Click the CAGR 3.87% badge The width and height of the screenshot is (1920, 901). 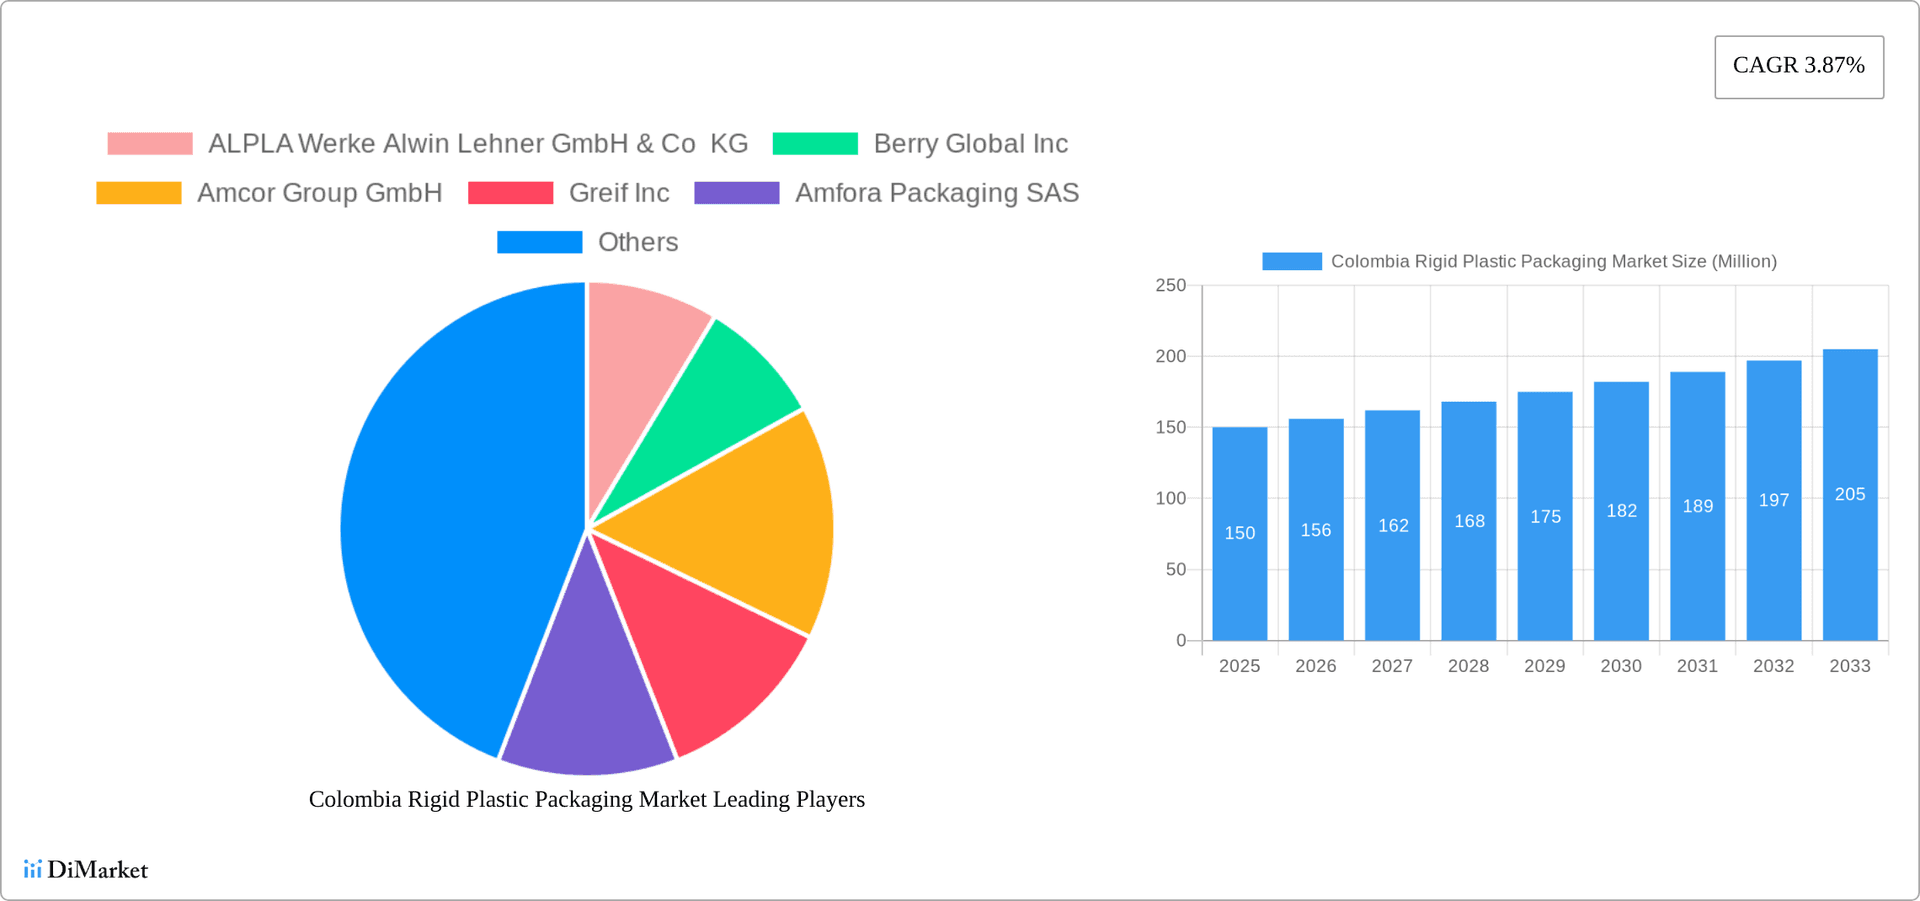[x=1799, y=66]
